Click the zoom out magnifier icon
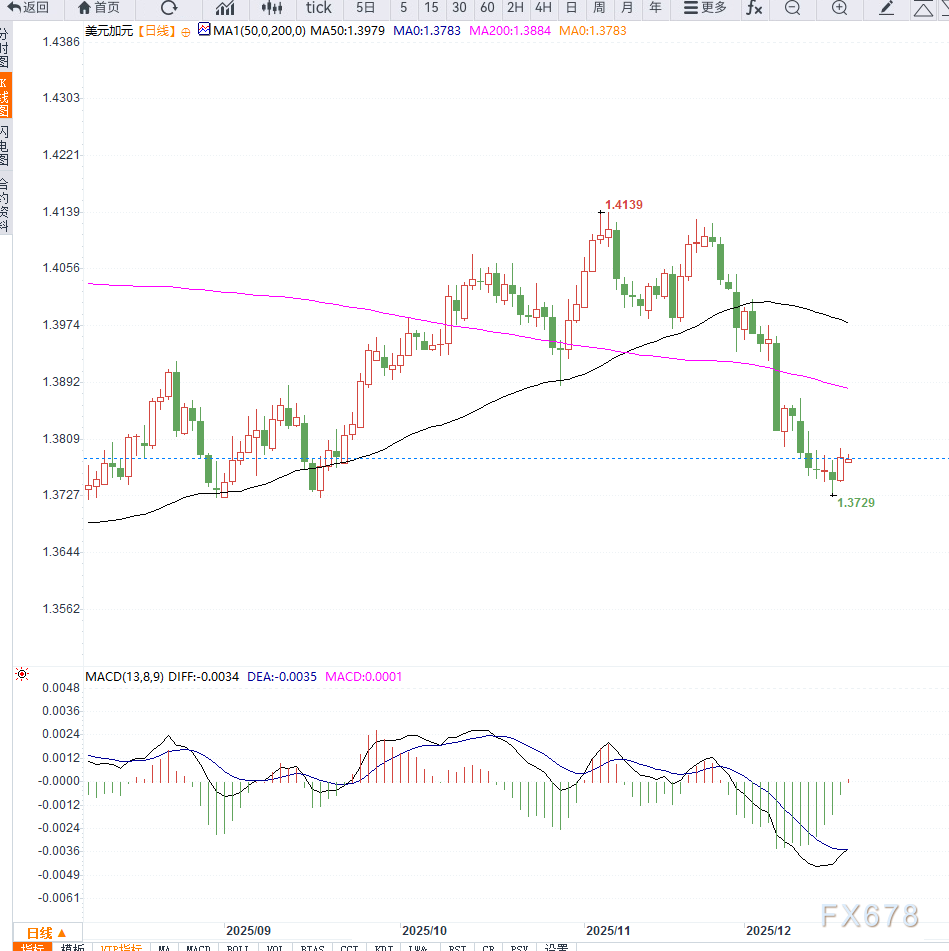 click(x=791, y=8)
